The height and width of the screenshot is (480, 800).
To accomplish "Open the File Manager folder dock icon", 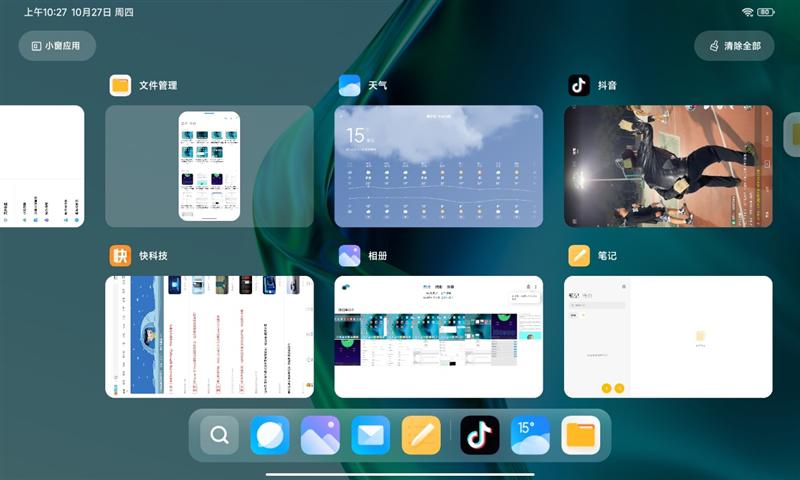I will click(x=581, y=435).
